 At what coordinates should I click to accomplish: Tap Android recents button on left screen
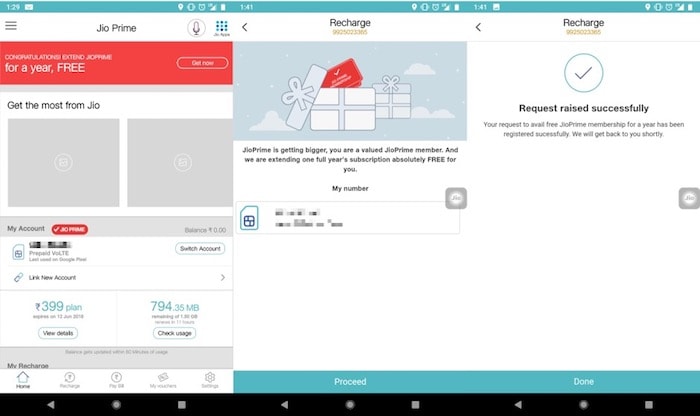(182, 405)
